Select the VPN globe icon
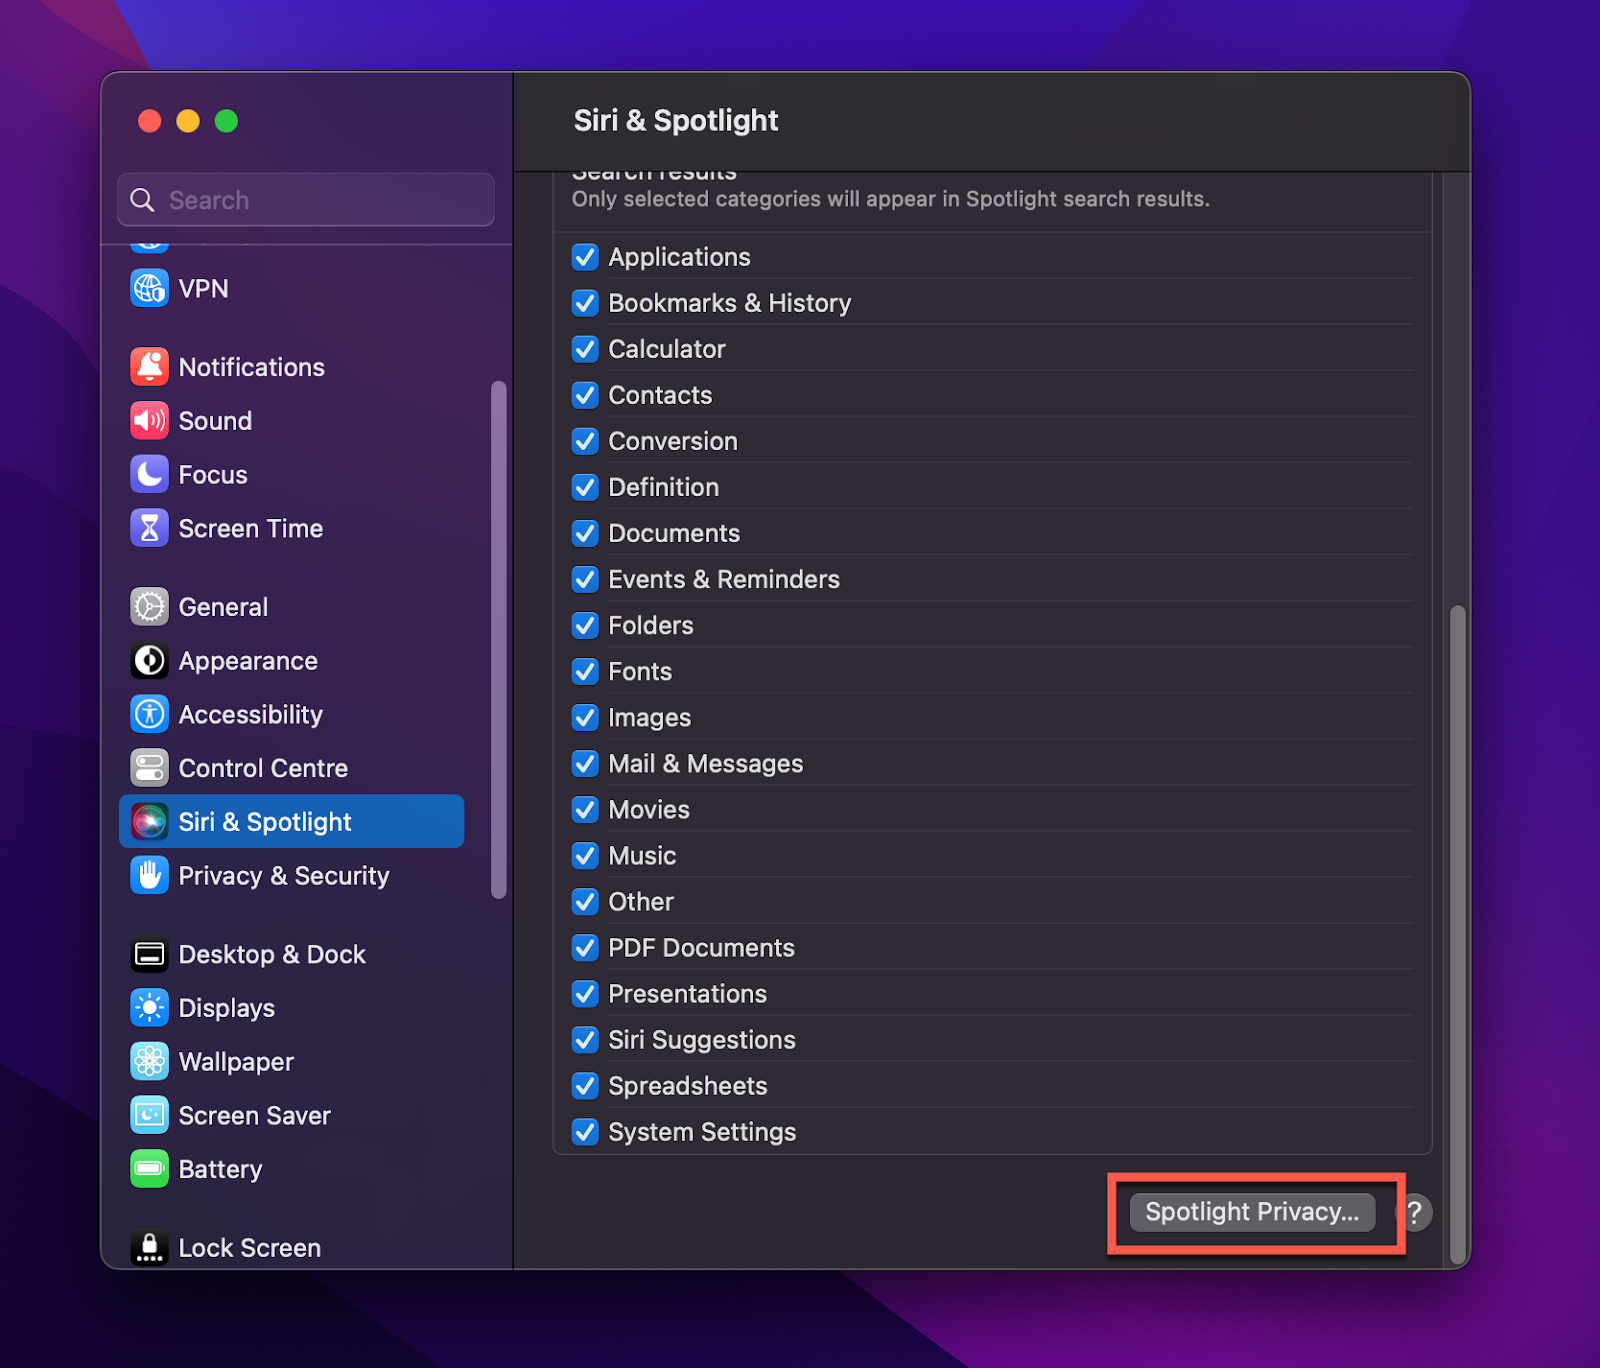 point(149,288)
